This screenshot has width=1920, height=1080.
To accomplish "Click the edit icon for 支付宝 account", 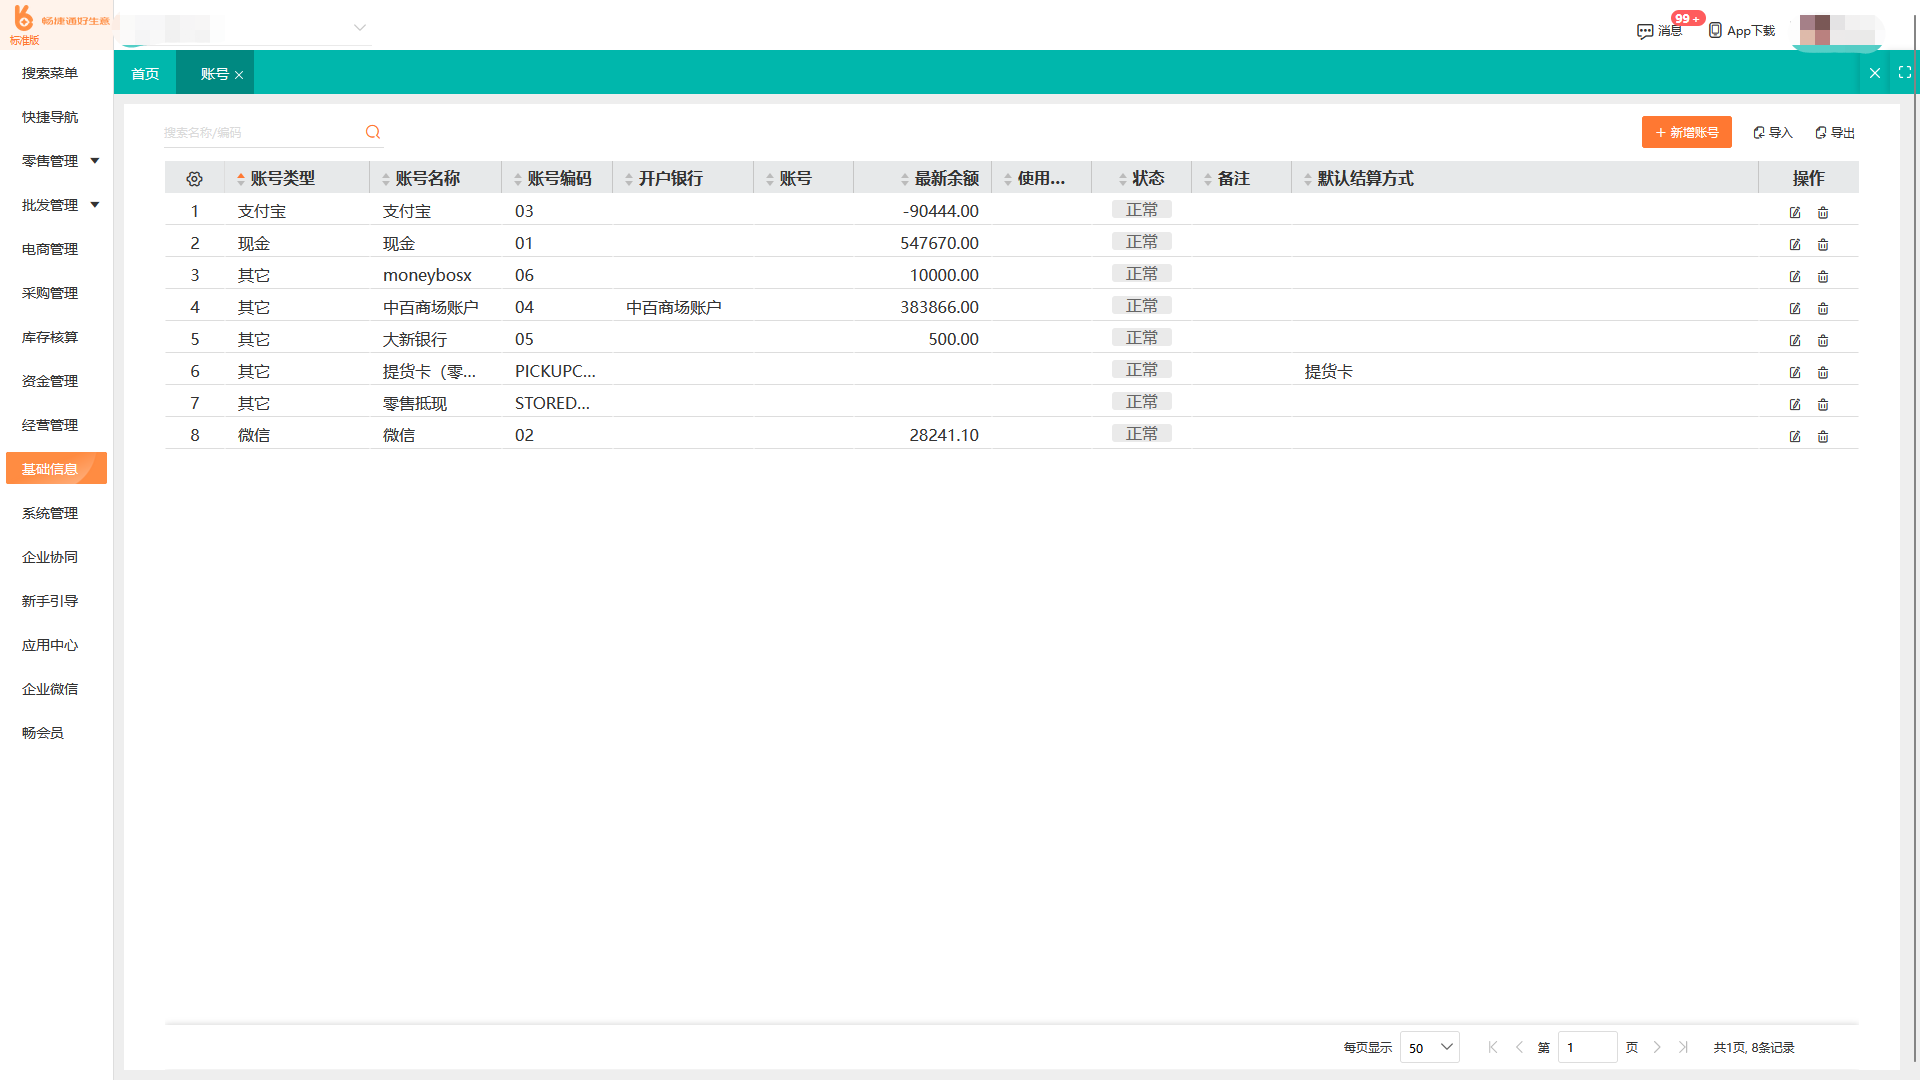I will [x=1795, y=211].
